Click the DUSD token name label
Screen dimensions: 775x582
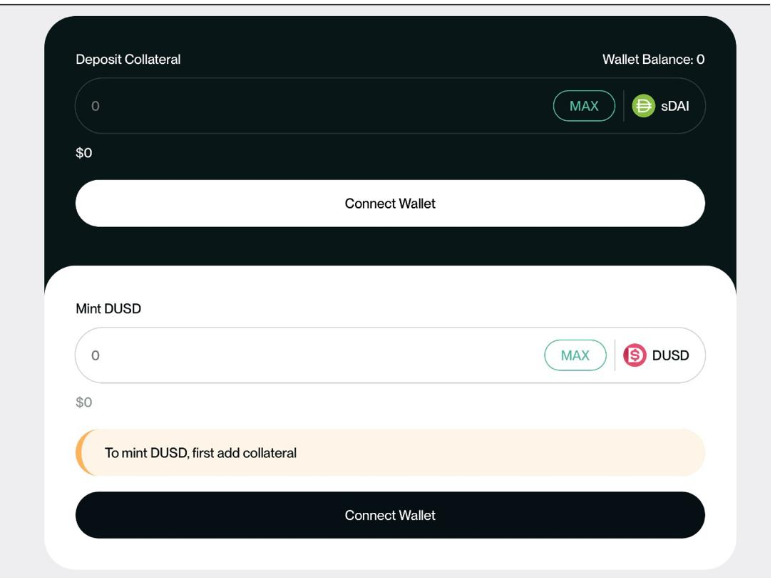click(670, 355)
